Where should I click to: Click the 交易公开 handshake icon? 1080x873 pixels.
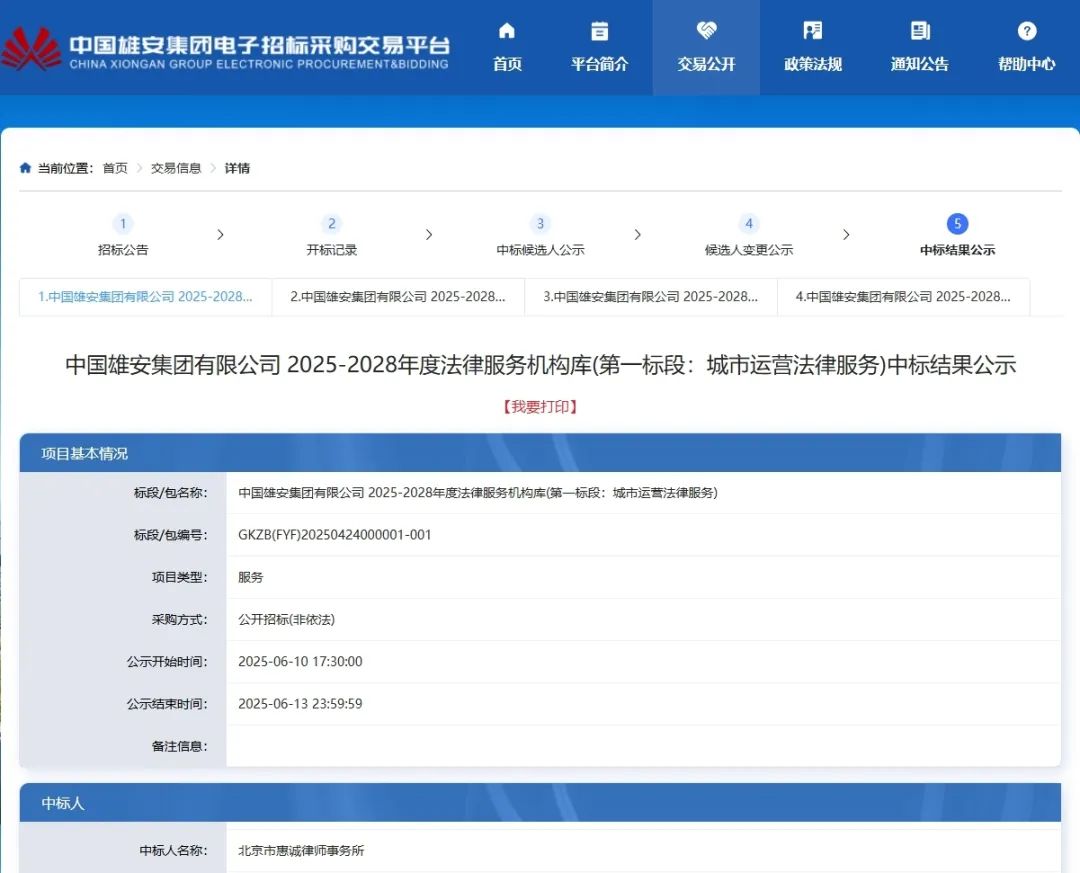(x=706, y=31)
